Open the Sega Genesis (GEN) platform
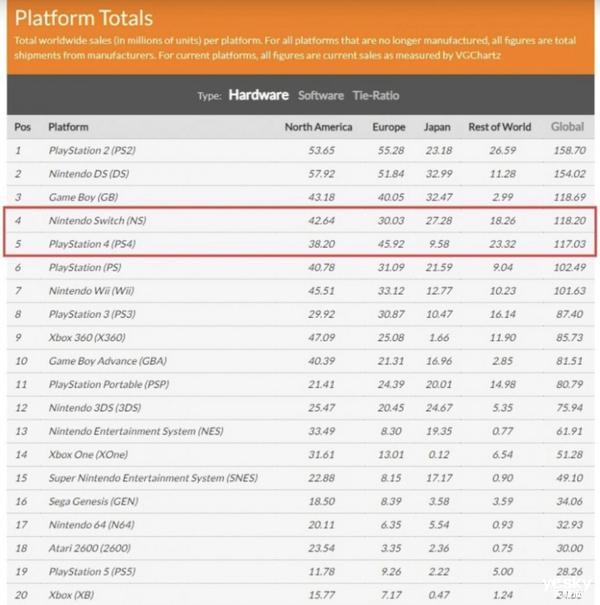This screenshot has height=605, width=600. click(92, 501)
